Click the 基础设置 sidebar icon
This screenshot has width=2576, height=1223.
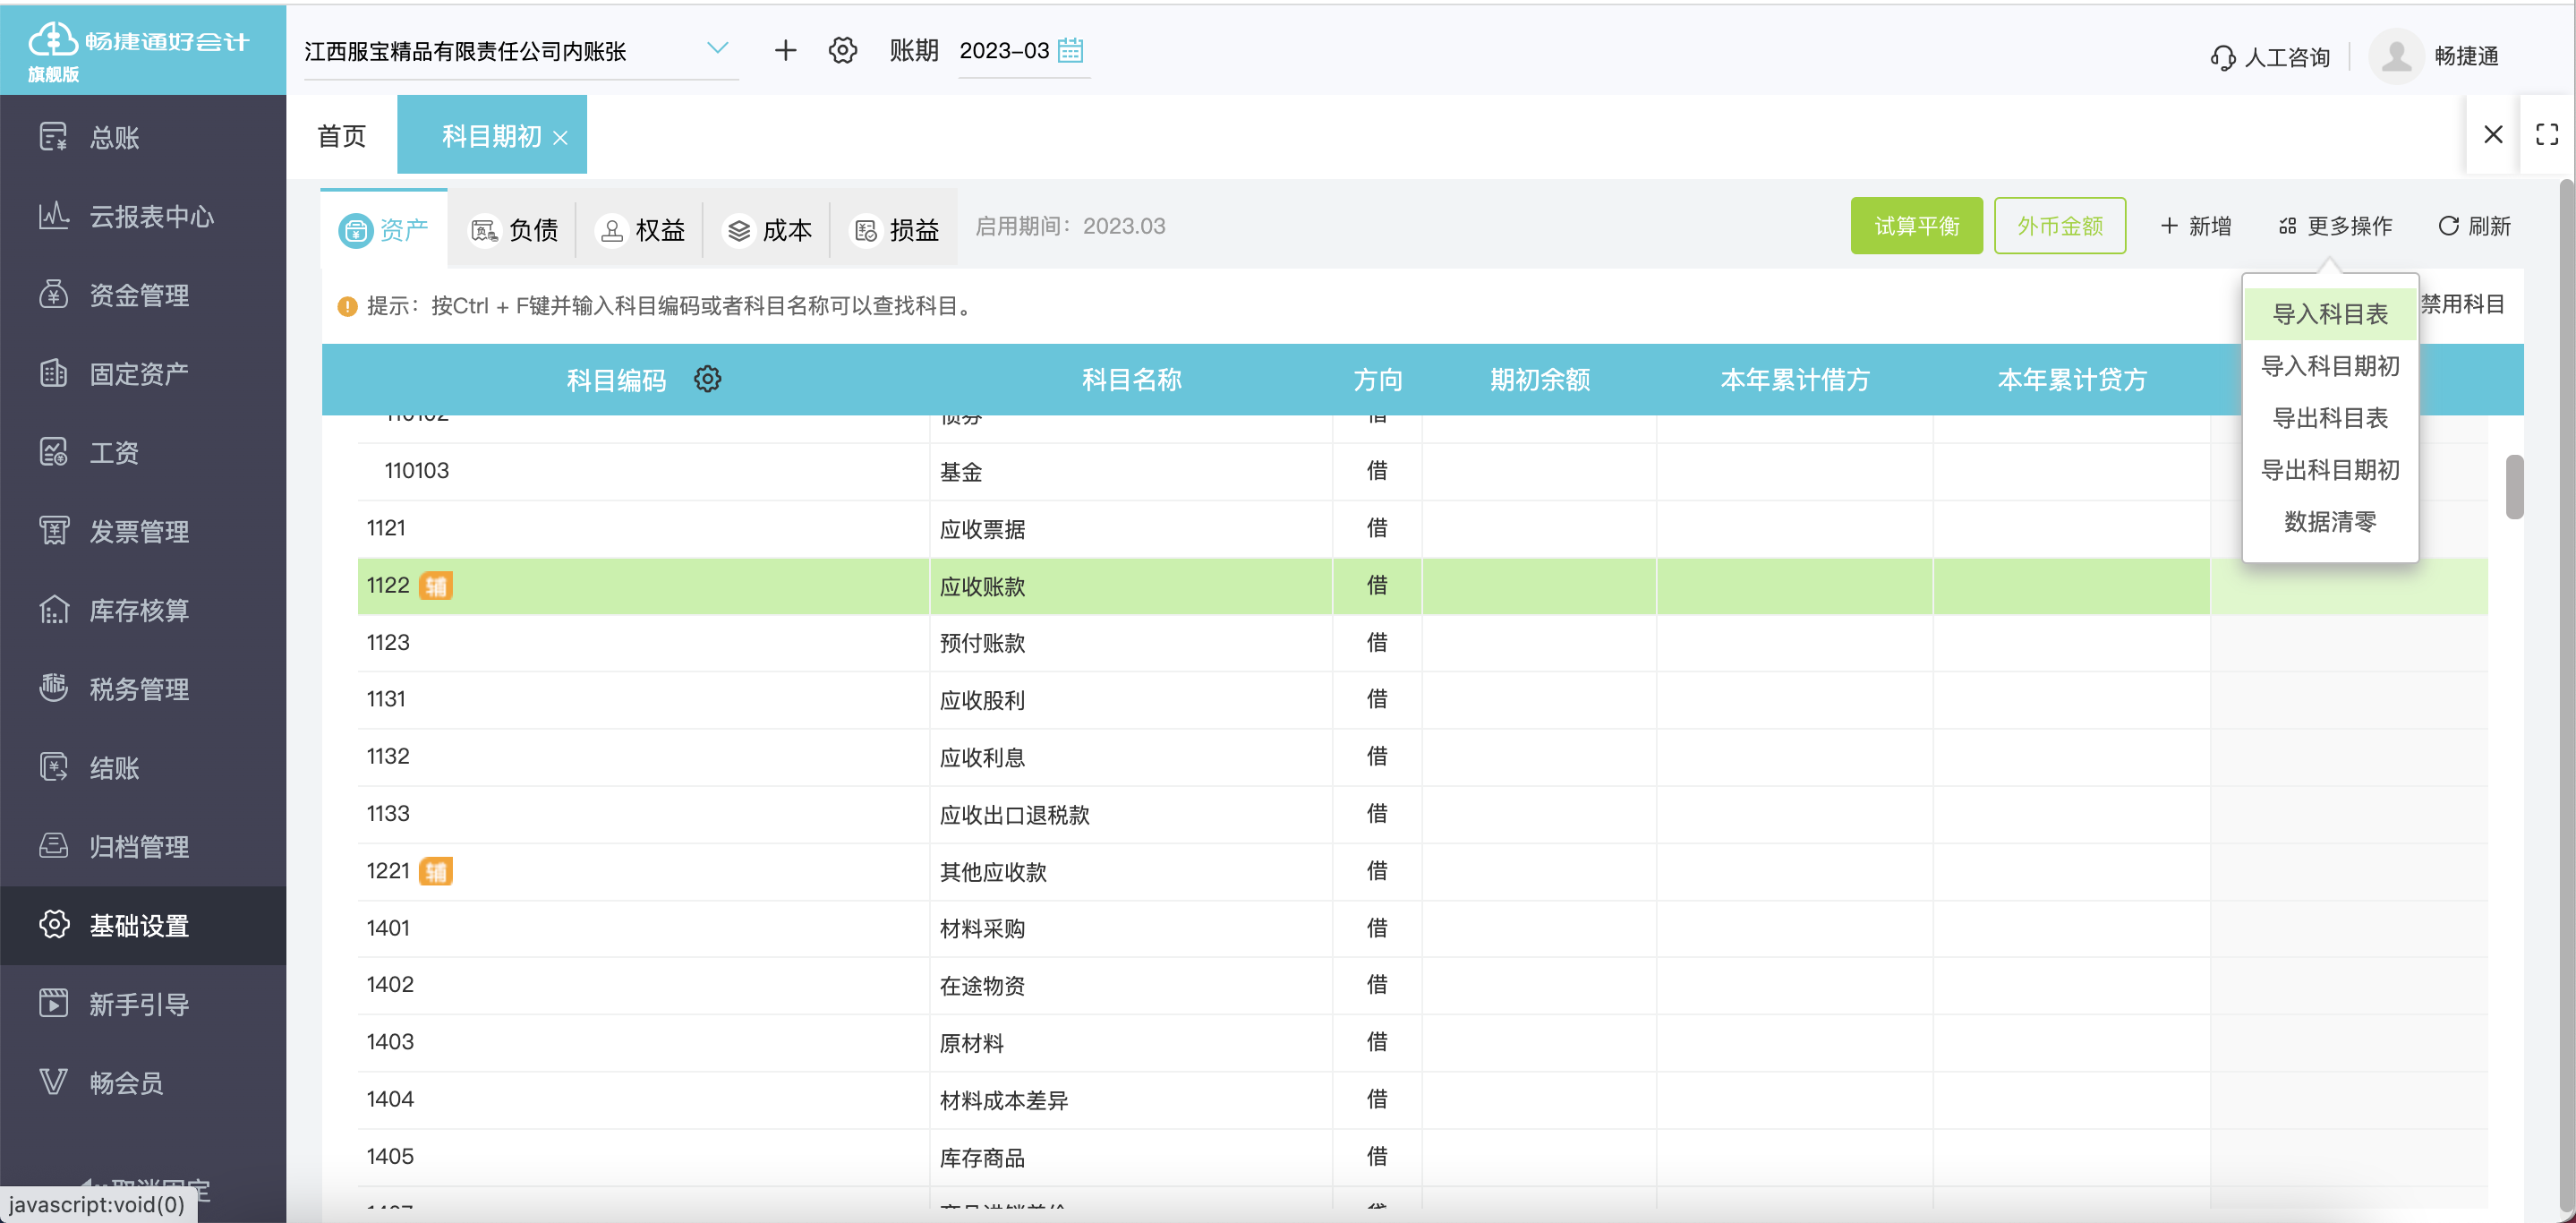[x=51, y=924]
